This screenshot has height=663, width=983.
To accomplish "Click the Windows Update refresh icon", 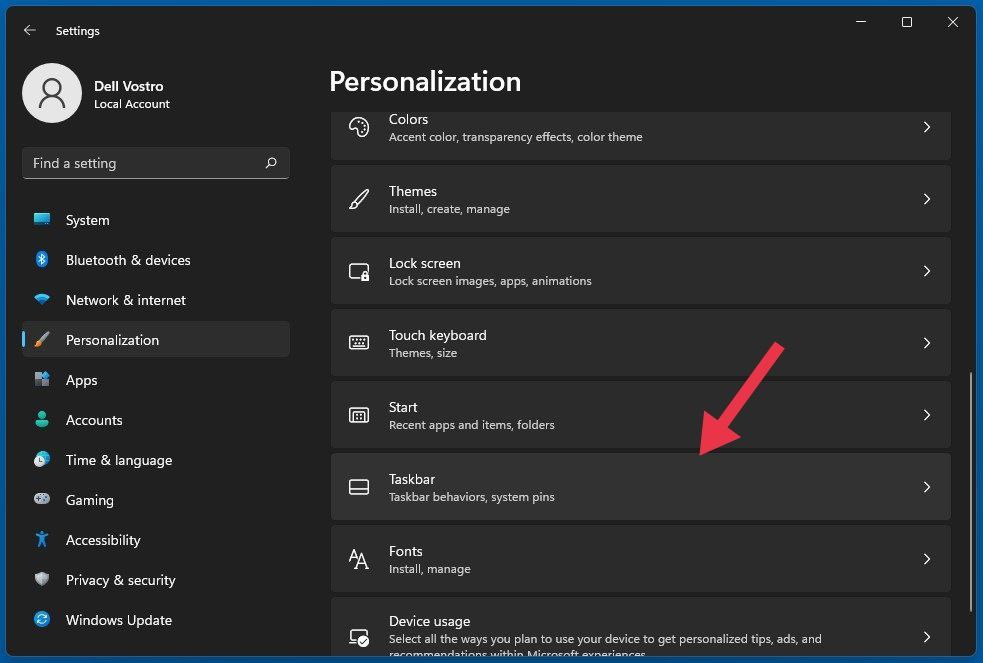I will coord(42,619).
